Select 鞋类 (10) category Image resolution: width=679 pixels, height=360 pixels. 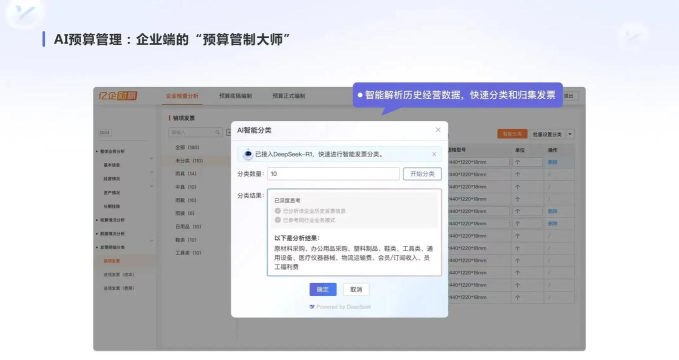click(x=186, y=240)
